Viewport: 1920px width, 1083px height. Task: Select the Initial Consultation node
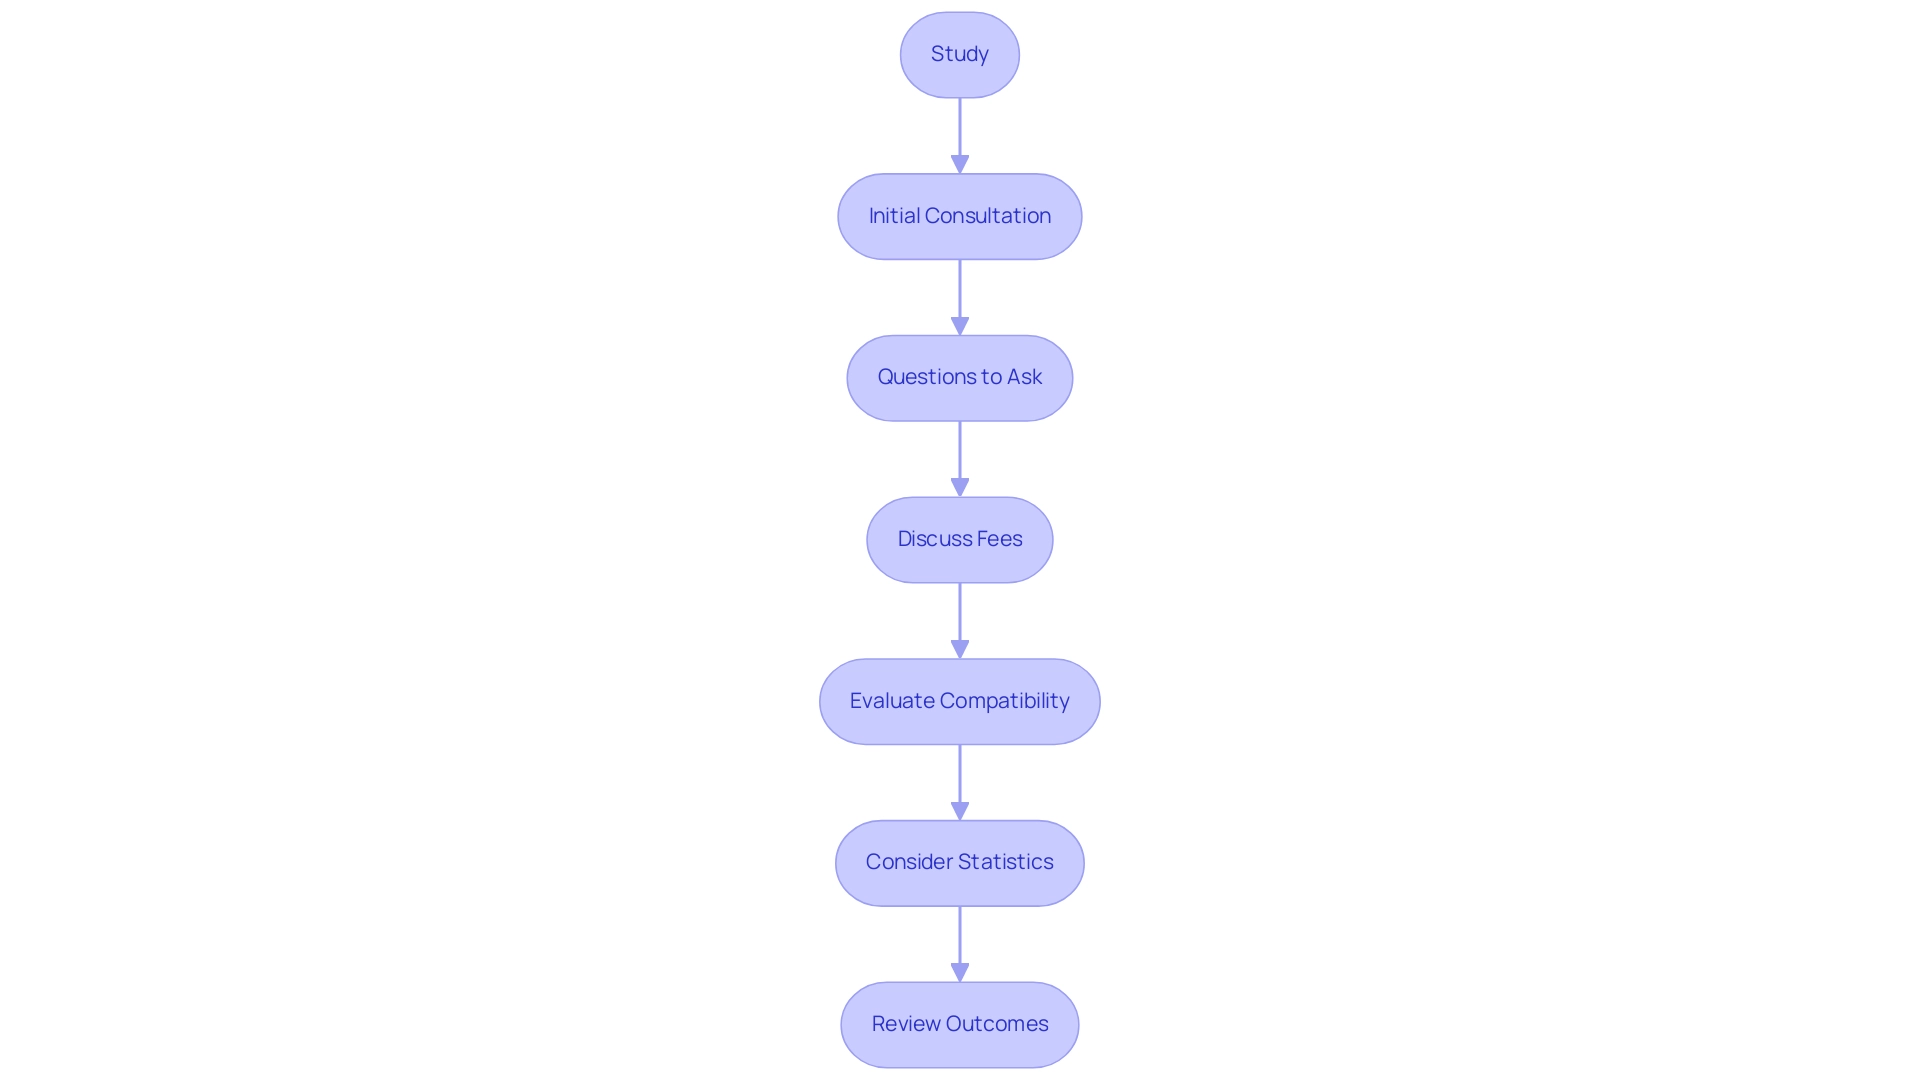(x=960, y=215)
